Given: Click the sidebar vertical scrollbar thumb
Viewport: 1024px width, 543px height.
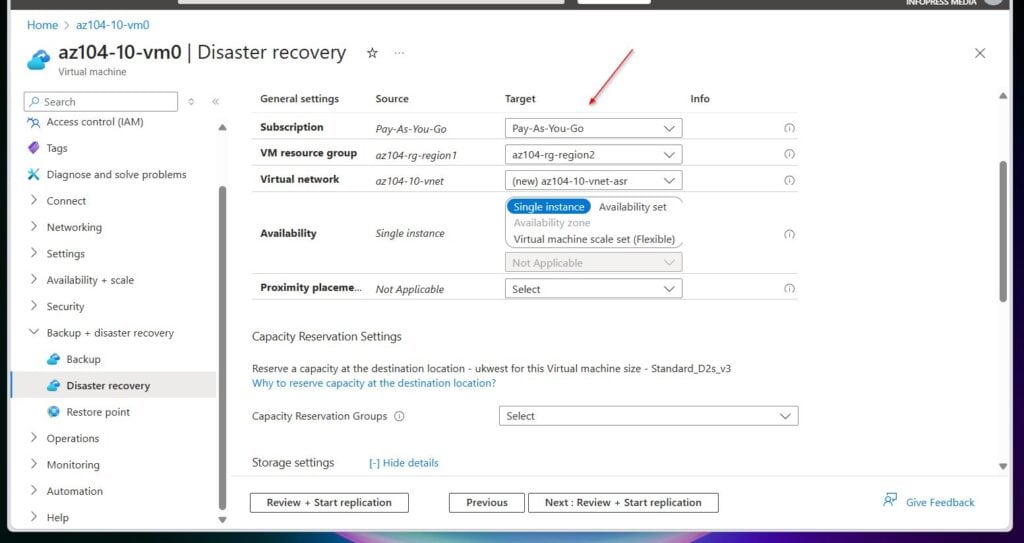Looking at the screenshot, I should (x=222, y=348).
